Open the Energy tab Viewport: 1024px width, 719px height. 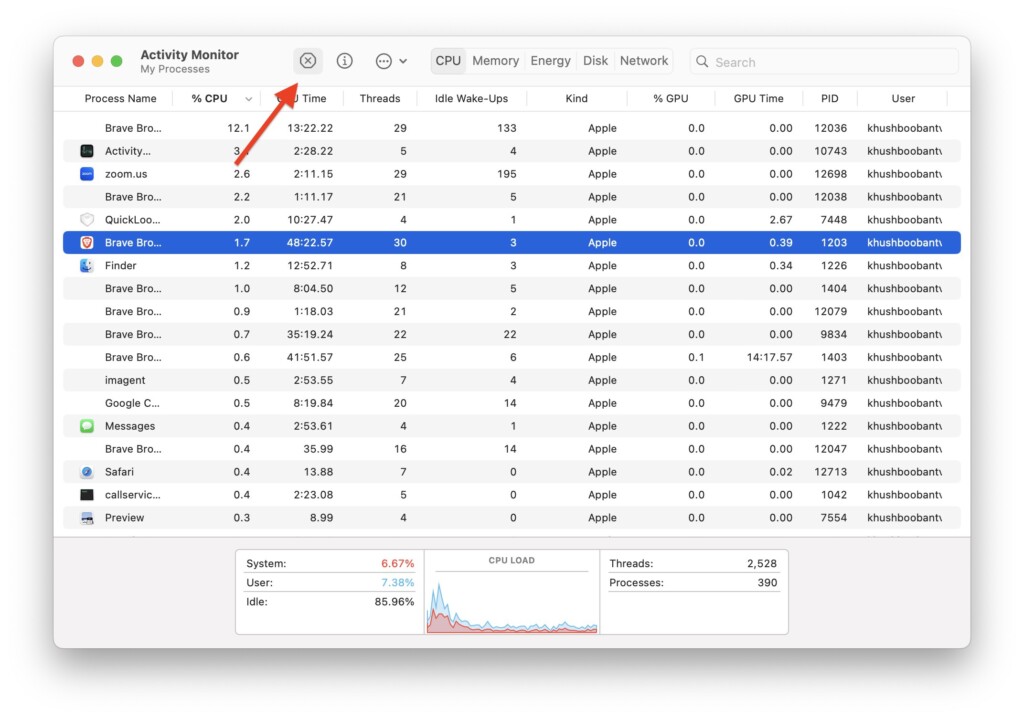tap(551, 61)
